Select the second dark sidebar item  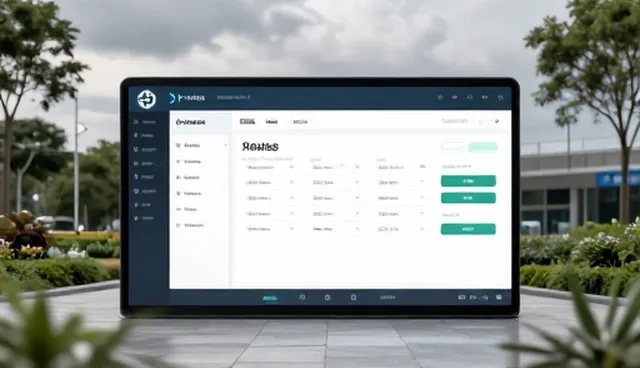[145, 135]
